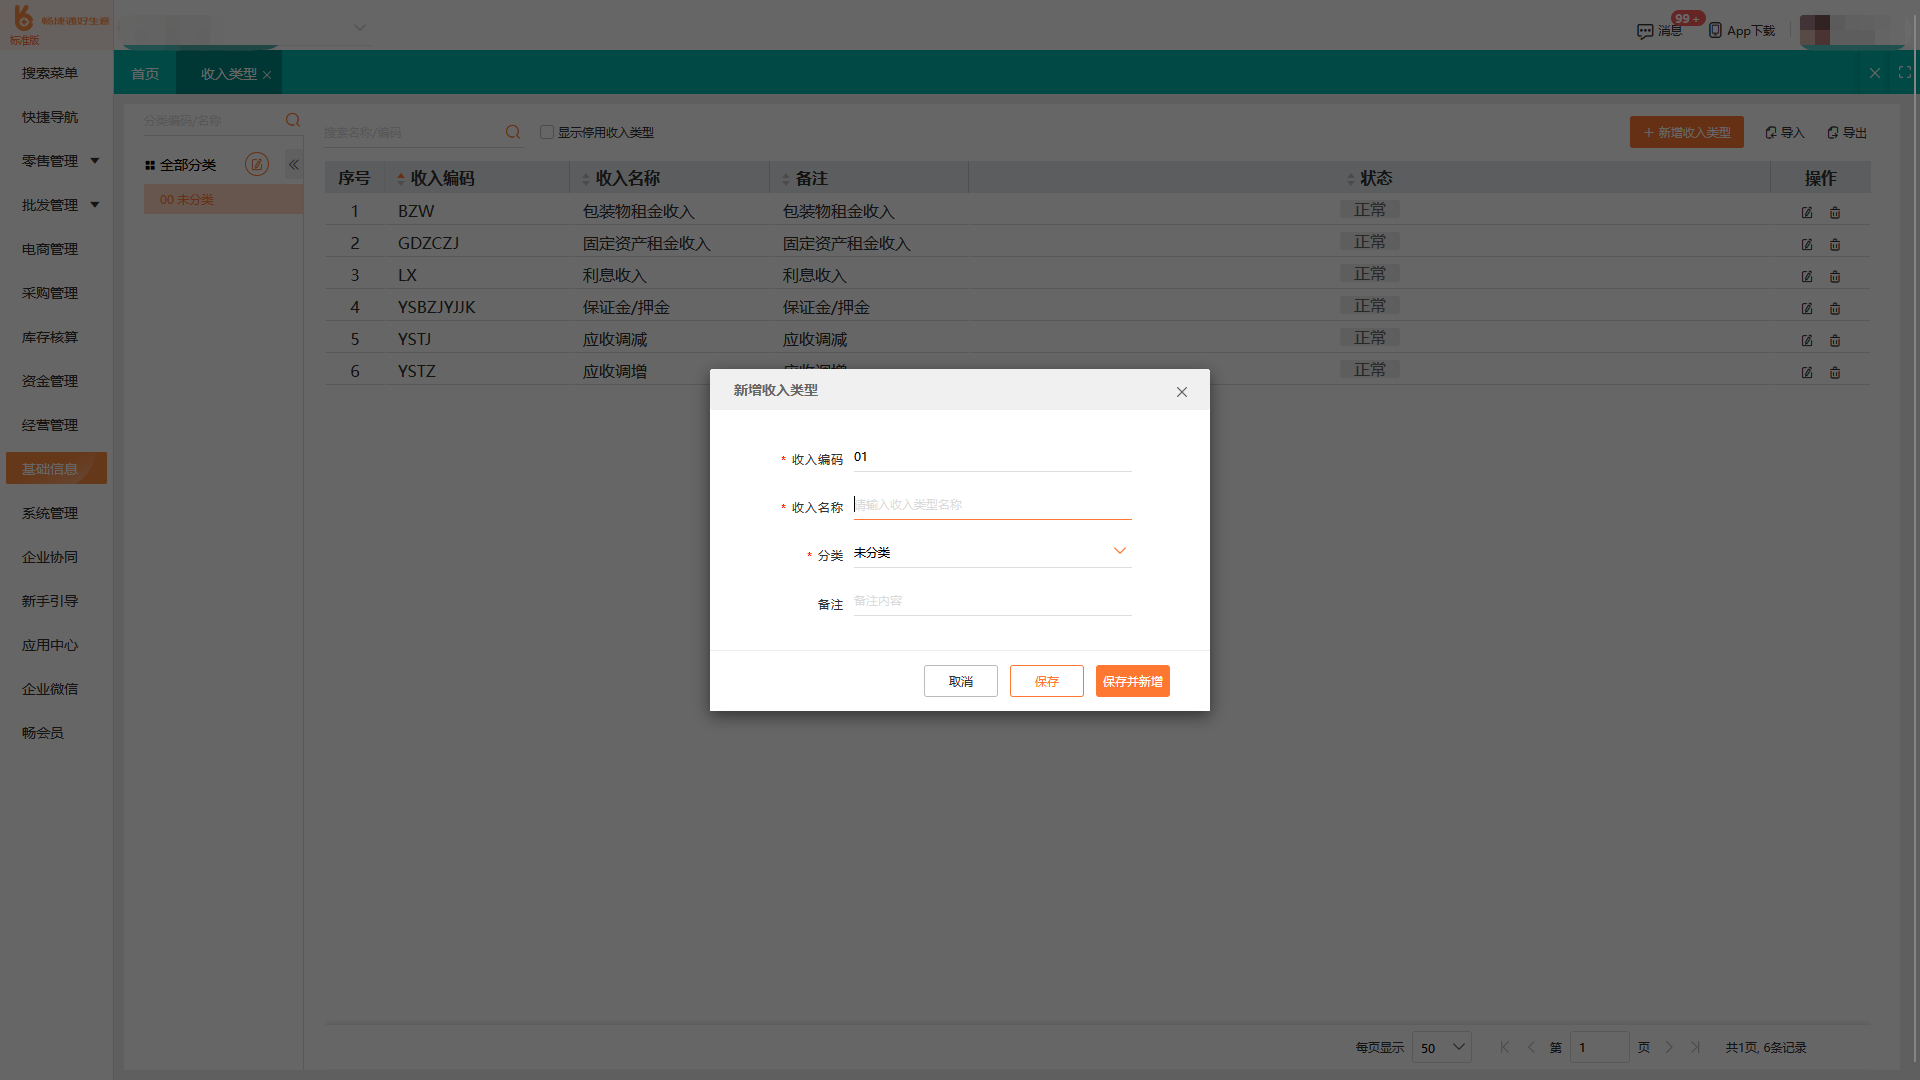The image size is (1920, 1080).
Task: Click the 收入类型 tab to view it
Action: (x=228, y=73)
